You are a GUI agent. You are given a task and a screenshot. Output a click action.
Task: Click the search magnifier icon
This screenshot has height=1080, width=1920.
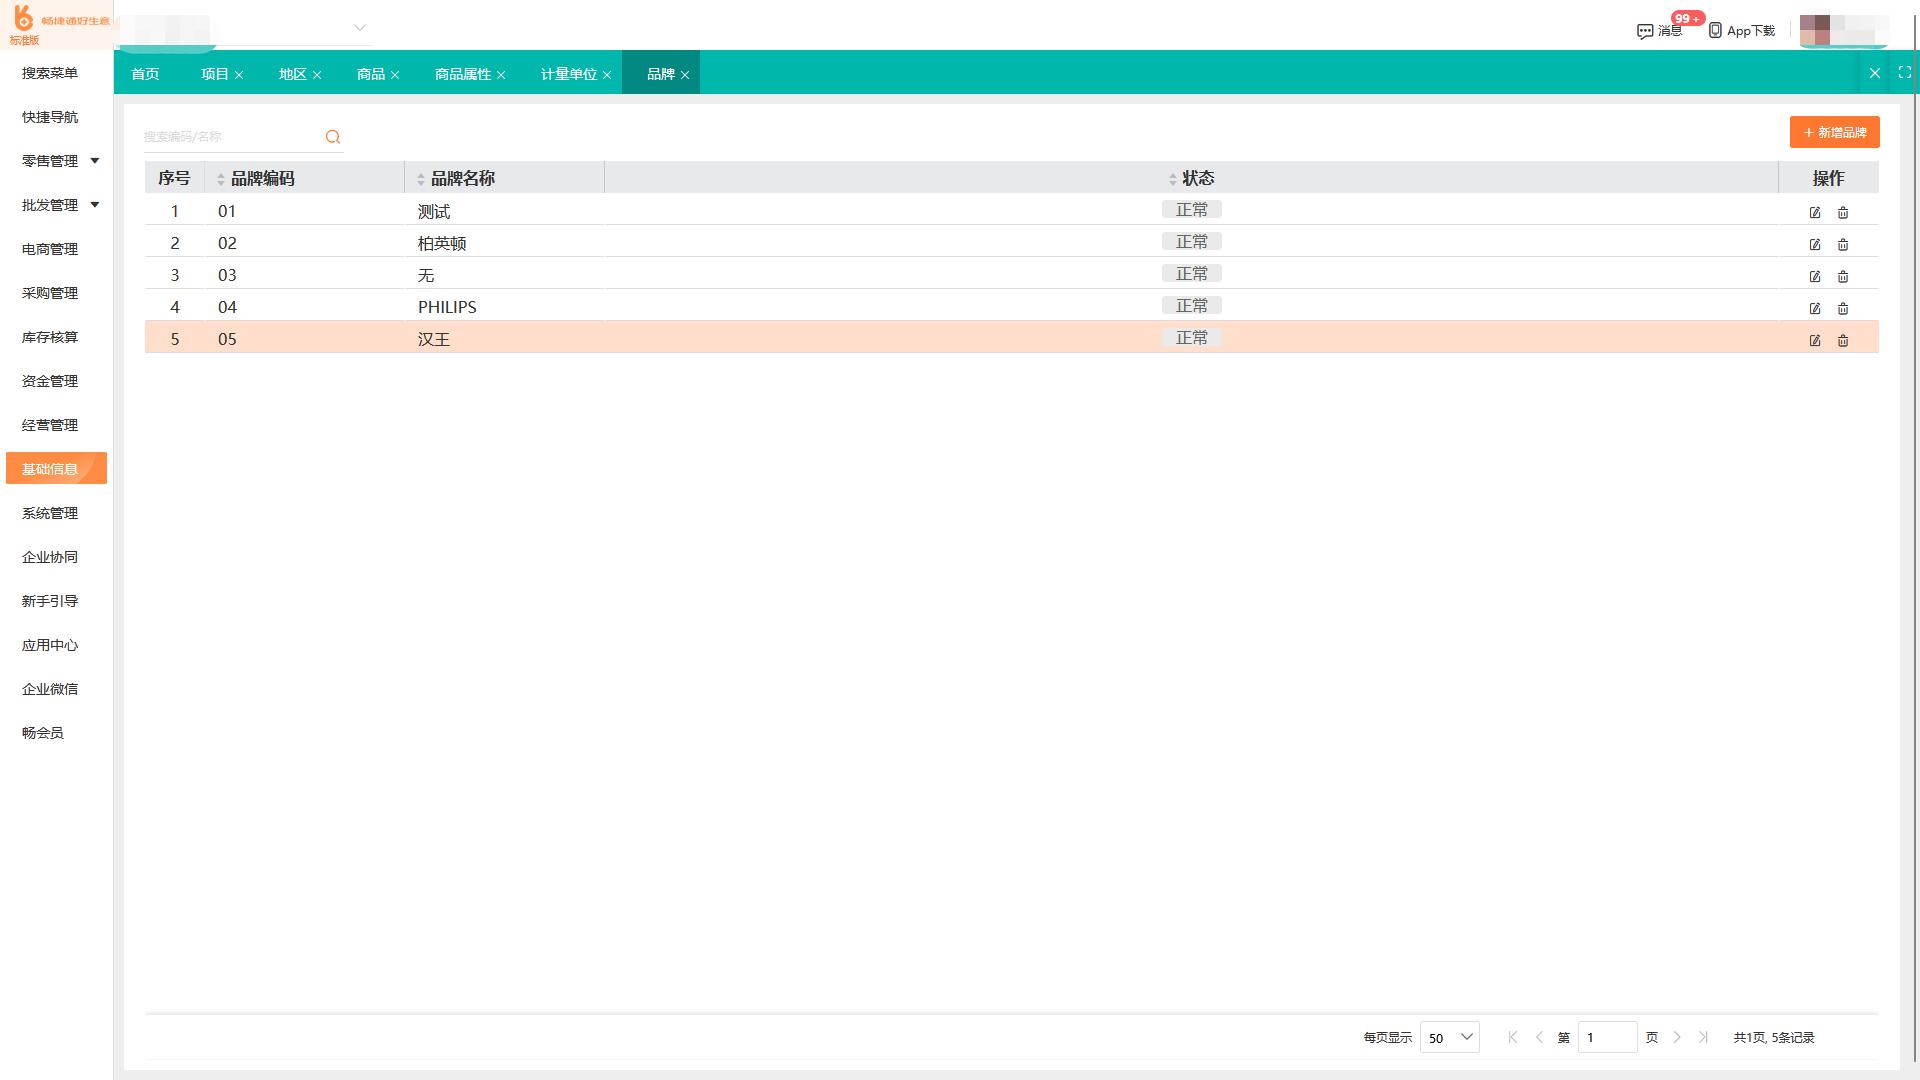[x=334, y=136]
